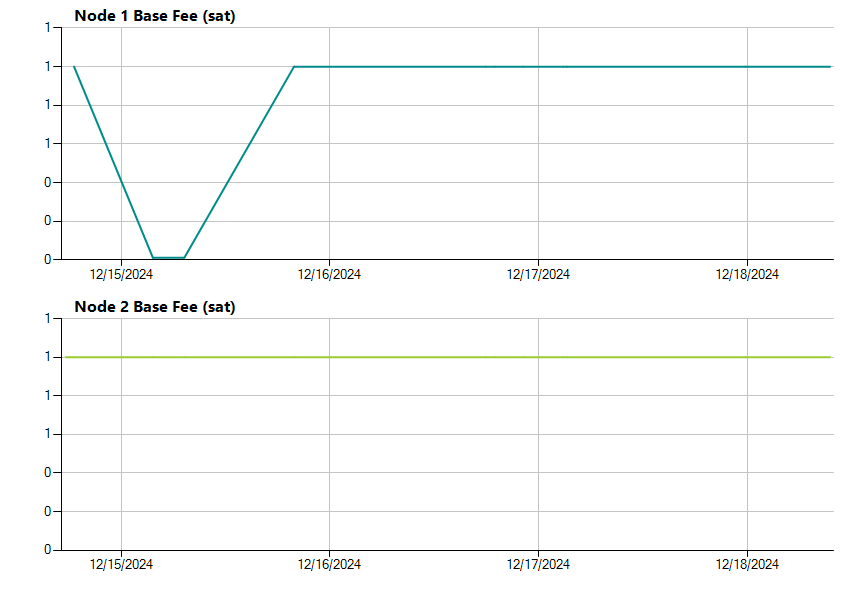Click the falling segment of Node 1 line
Screen dimensions: 860x600
coord(113,162)
